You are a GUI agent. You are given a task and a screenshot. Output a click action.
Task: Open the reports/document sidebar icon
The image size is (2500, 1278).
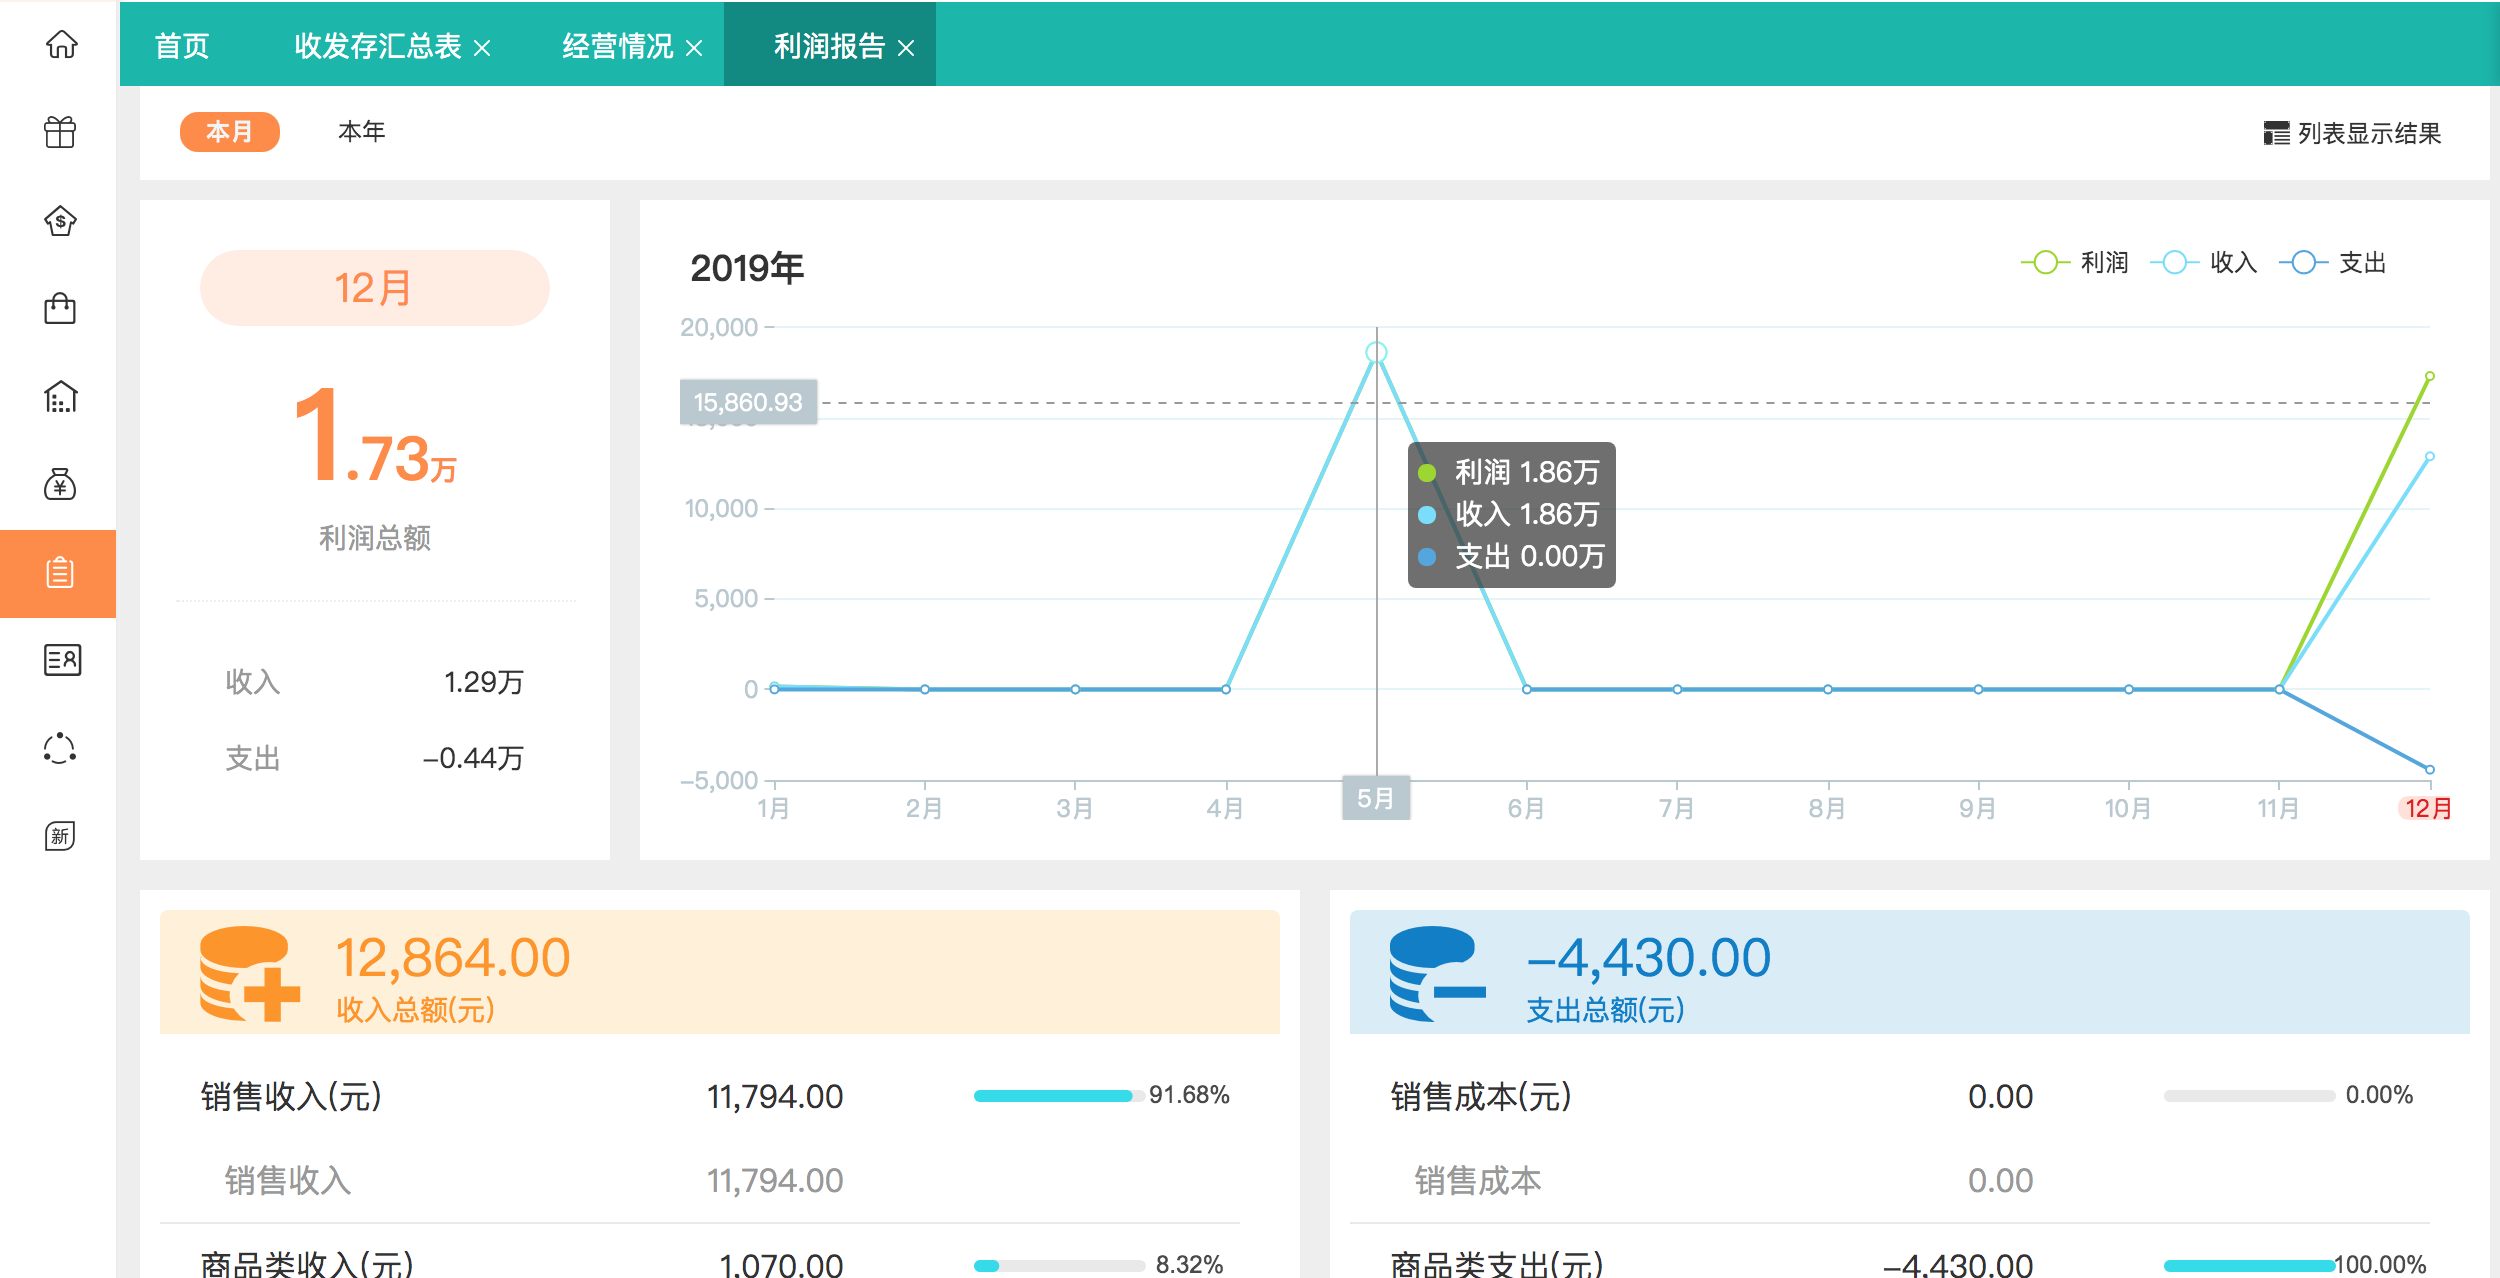tap(60, 572)
